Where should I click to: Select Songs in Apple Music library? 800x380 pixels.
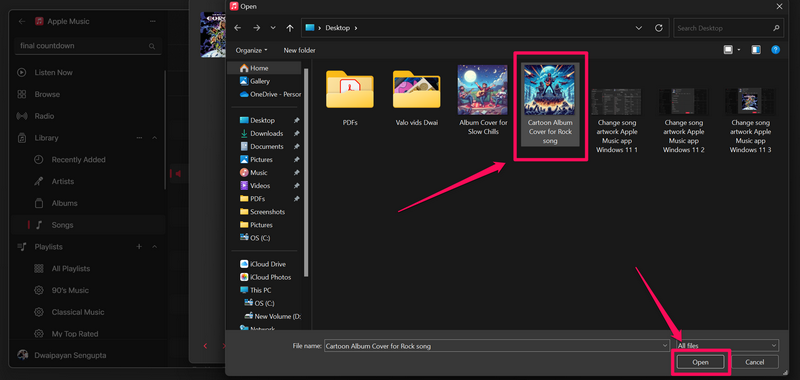click(x=88, y=225)
